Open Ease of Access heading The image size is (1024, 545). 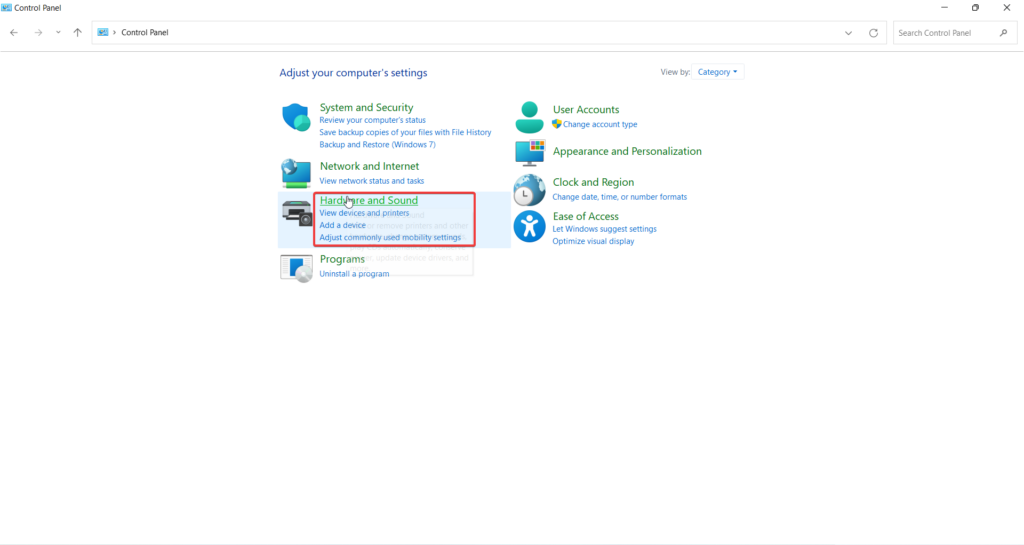586,216
